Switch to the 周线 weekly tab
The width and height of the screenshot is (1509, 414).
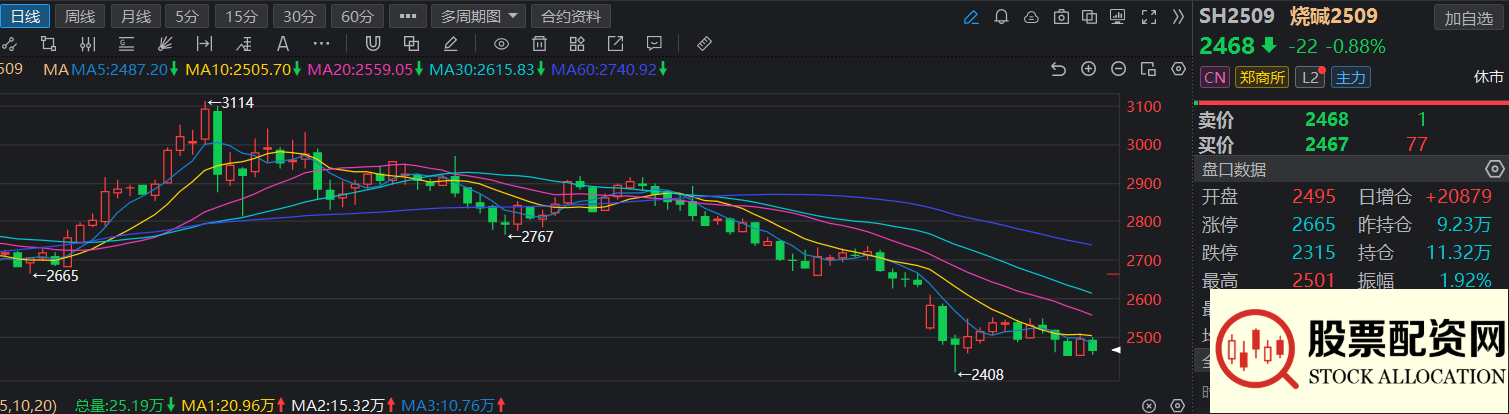(80, 16)
